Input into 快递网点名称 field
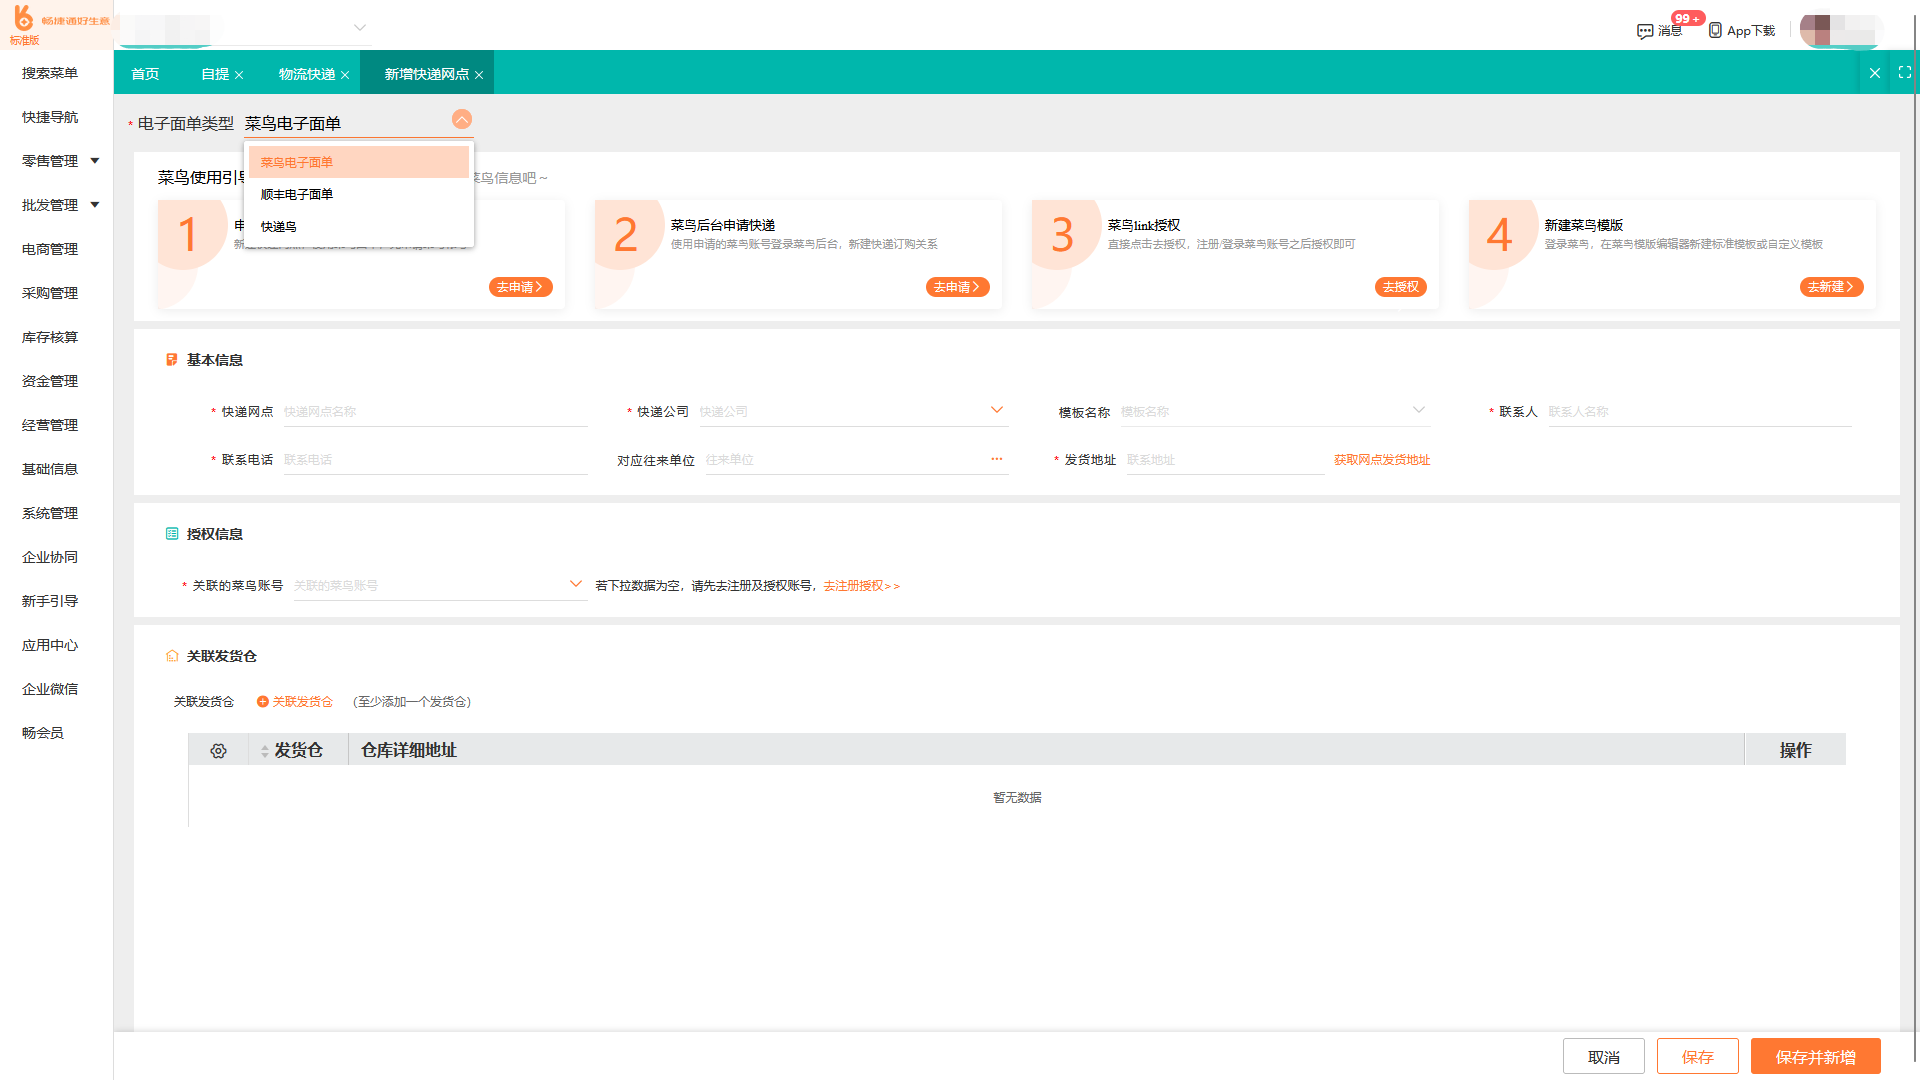This screenshot has height=1080, width=1920. tap(433, 410)
